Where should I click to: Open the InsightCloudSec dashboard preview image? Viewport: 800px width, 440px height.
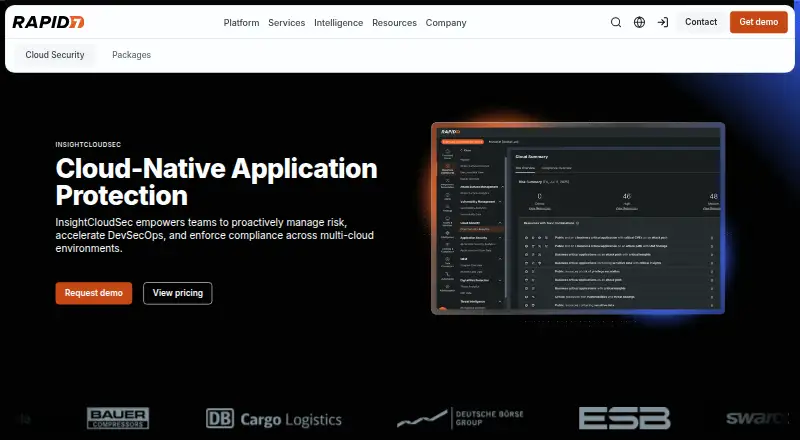tap(578, 218)
